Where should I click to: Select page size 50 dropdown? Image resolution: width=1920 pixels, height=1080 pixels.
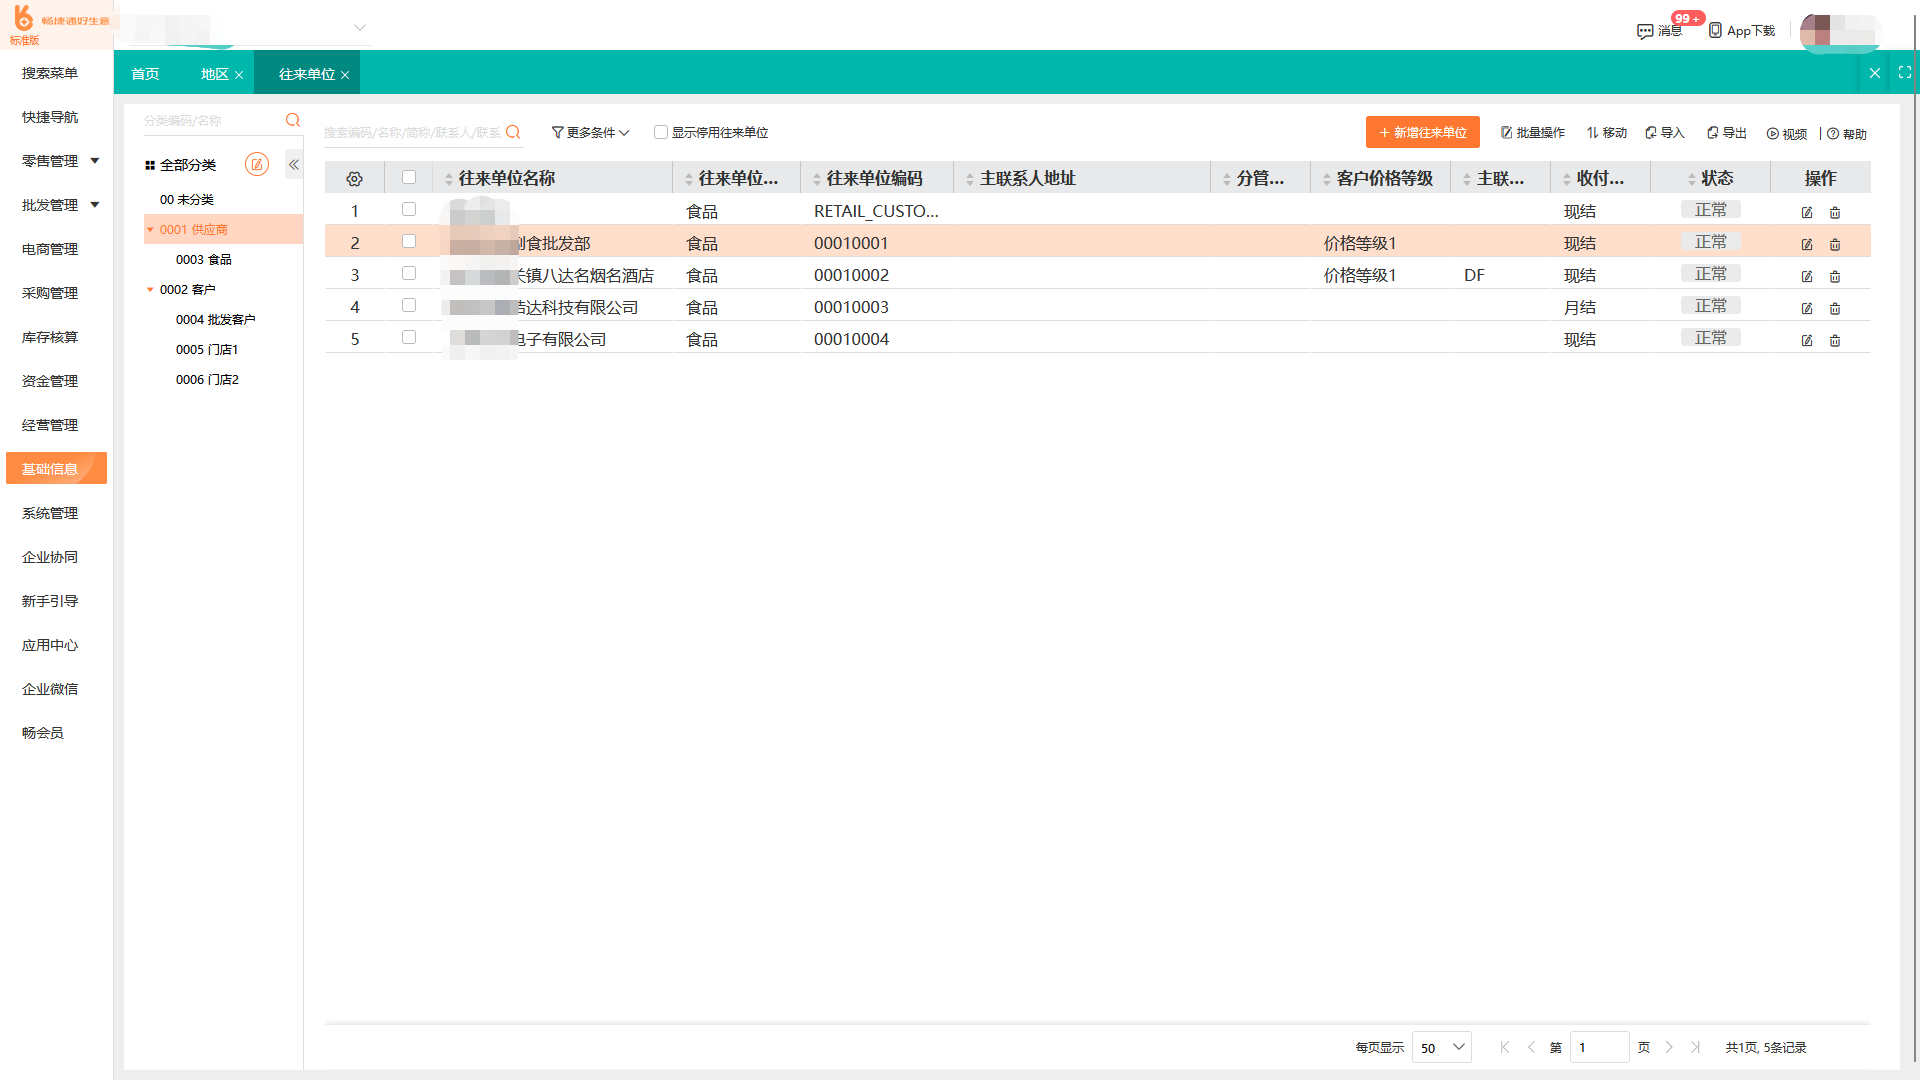(1439, 1048)
